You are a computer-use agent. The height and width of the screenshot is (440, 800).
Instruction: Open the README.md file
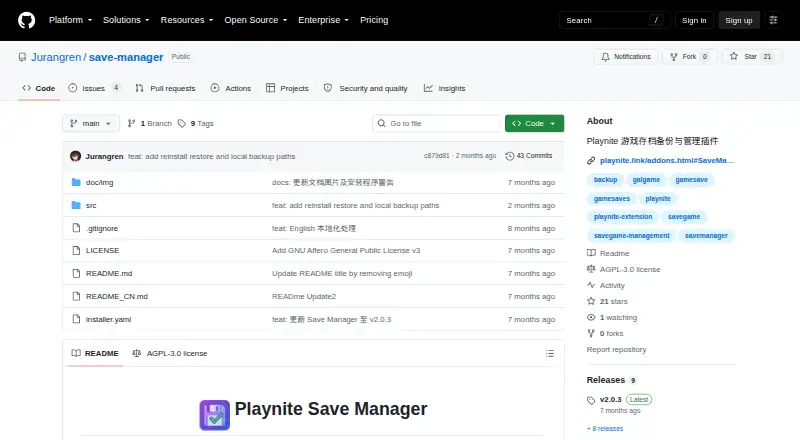109,274
